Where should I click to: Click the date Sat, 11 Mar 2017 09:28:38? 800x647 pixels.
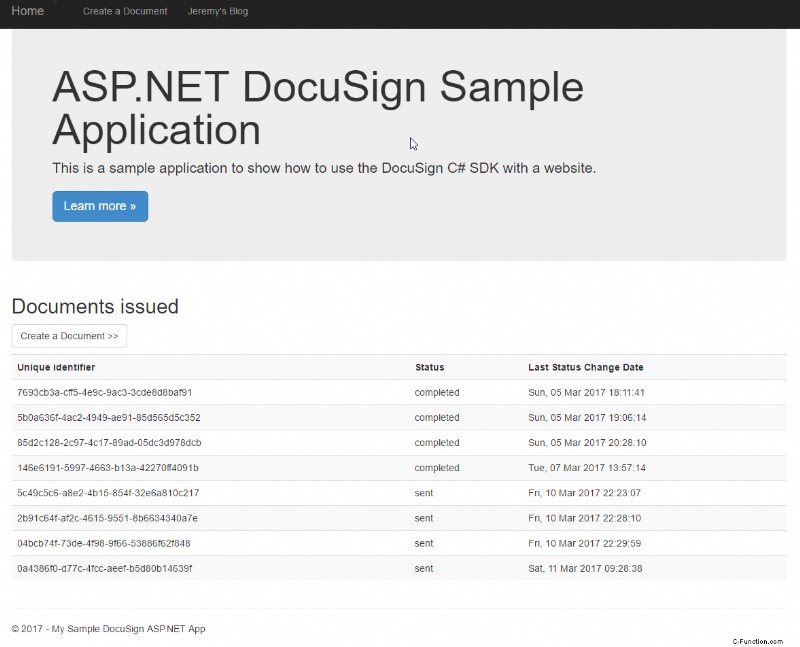585,568
